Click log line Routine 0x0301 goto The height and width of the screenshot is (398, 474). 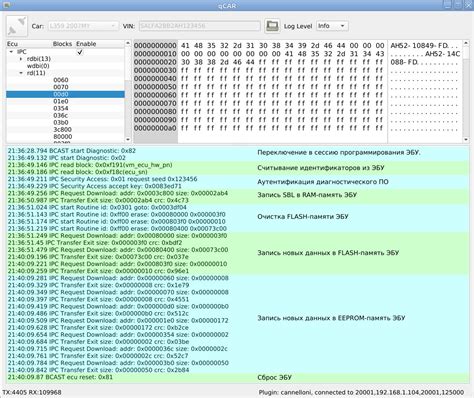[x=97, y=207]
